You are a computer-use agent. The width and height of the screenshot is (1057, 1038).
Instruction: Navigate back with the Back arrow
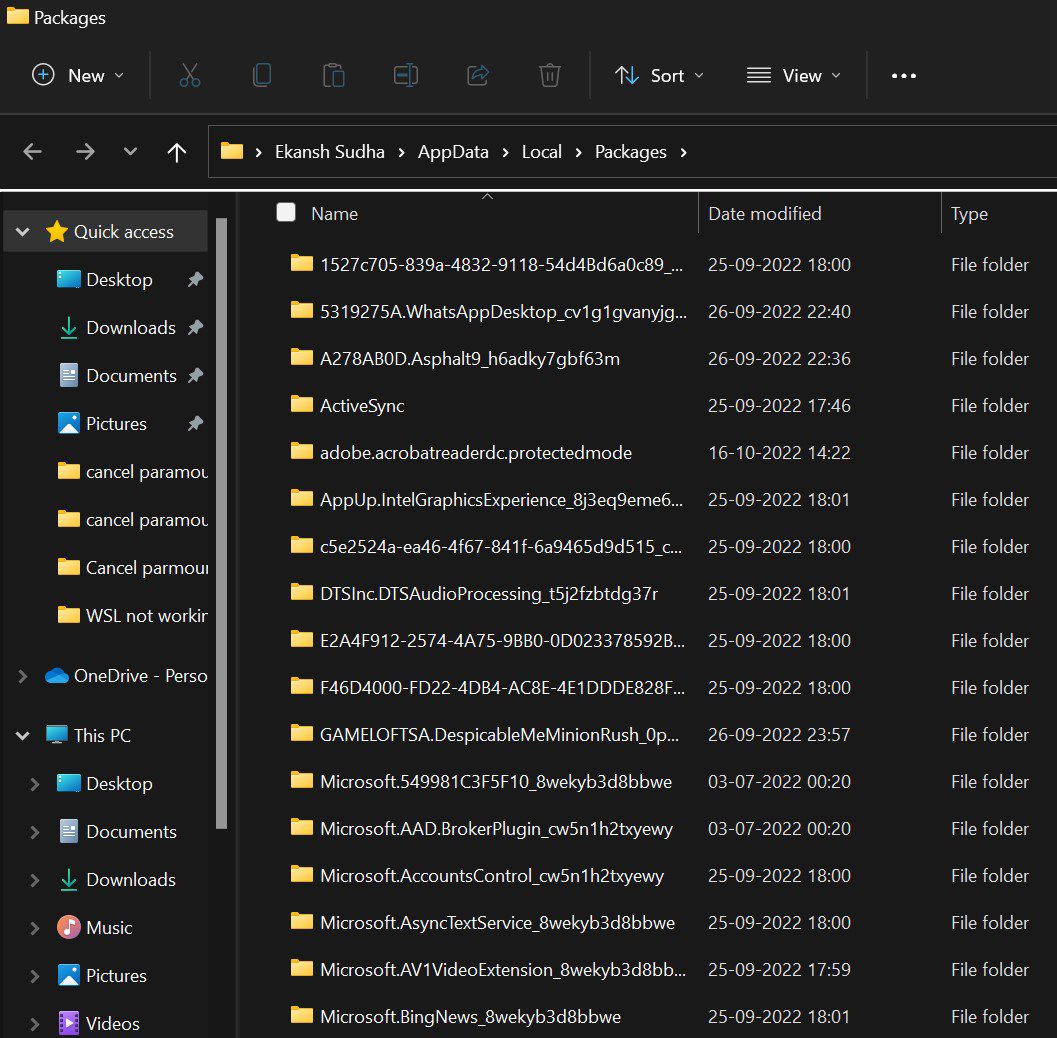coord(33,152)
